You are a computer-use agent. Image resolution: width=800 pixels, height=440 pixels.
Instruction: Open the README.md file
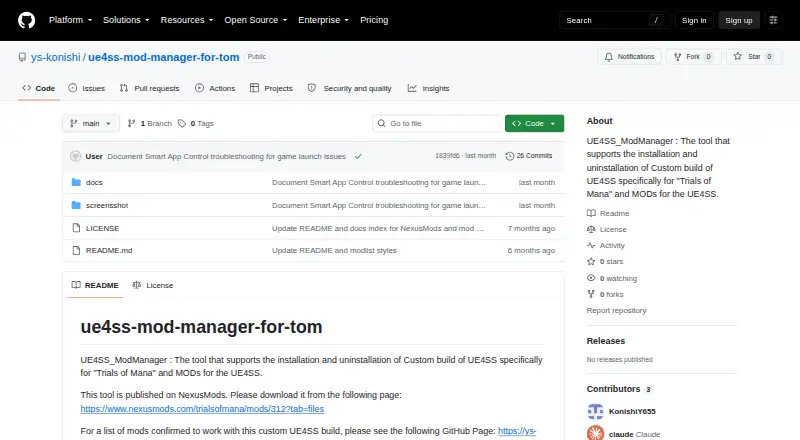[109, 250]
